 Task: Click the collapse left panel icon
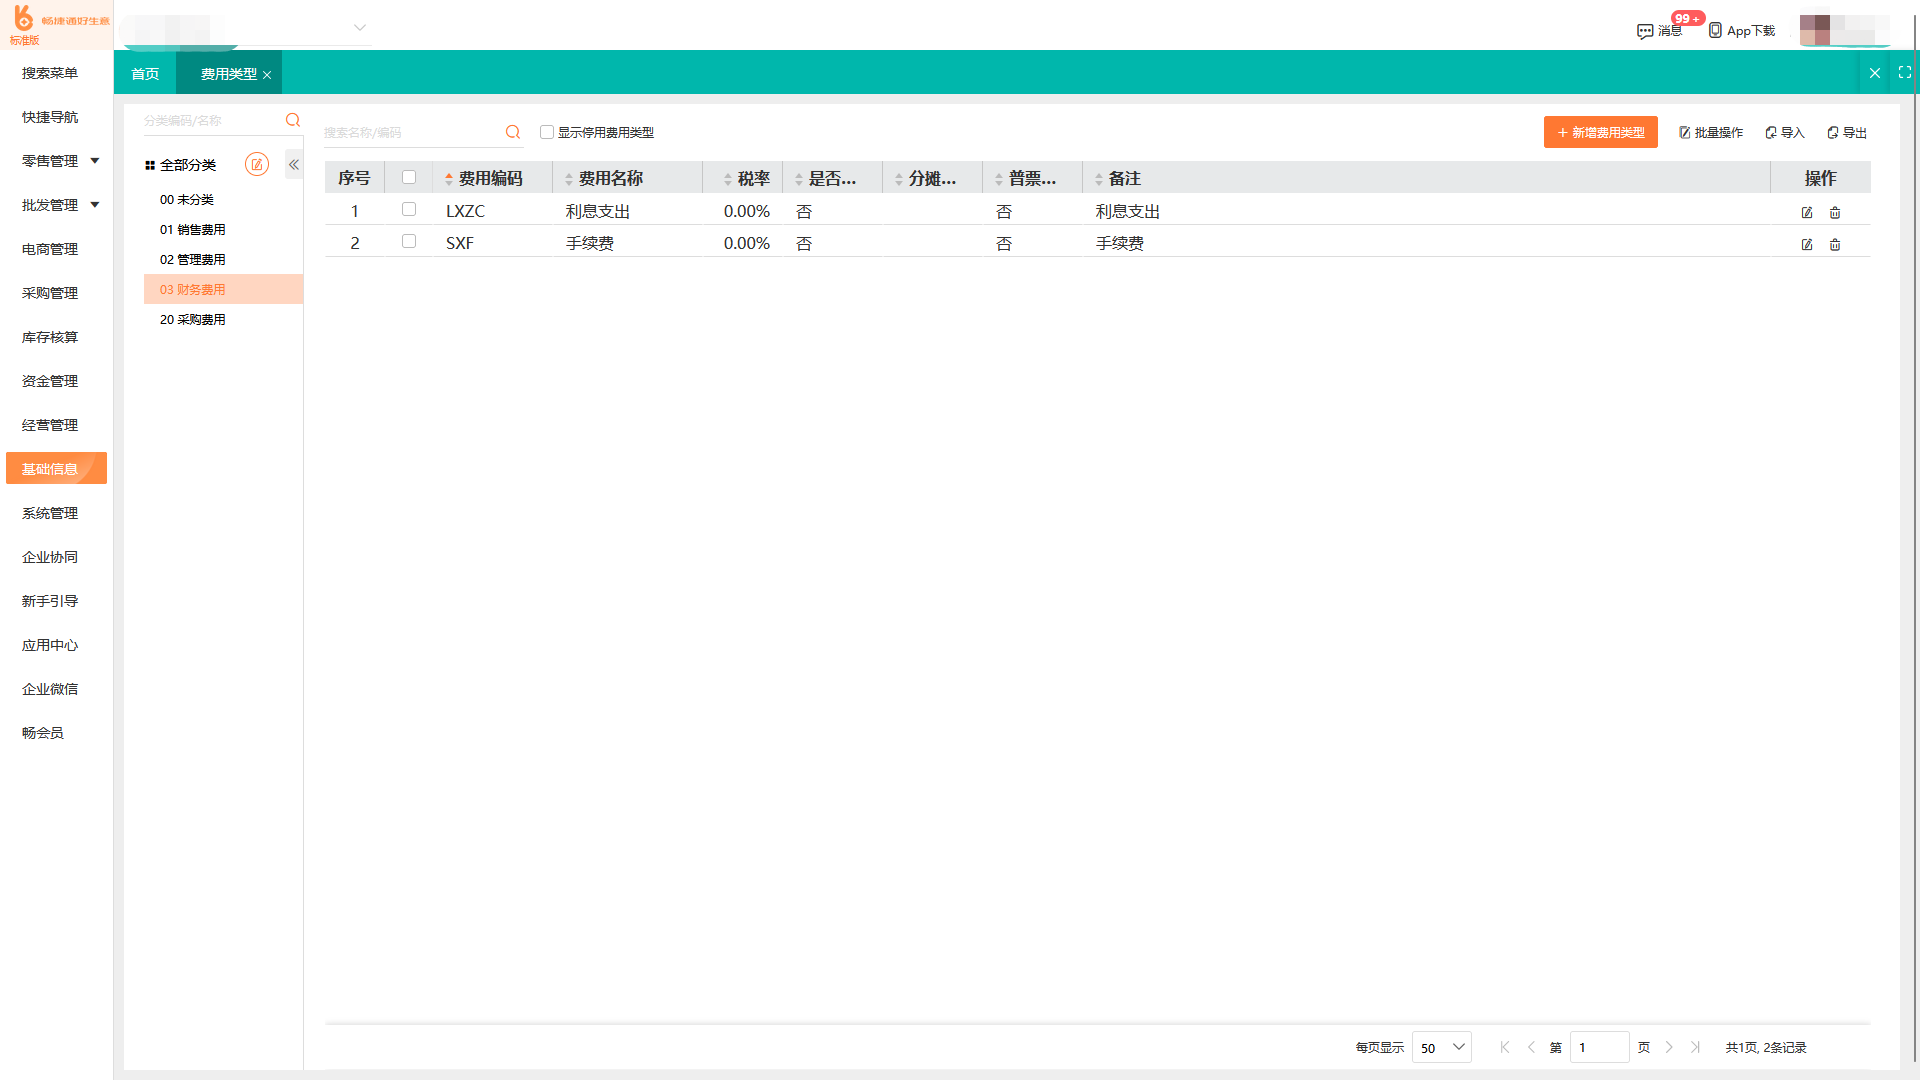294,164
